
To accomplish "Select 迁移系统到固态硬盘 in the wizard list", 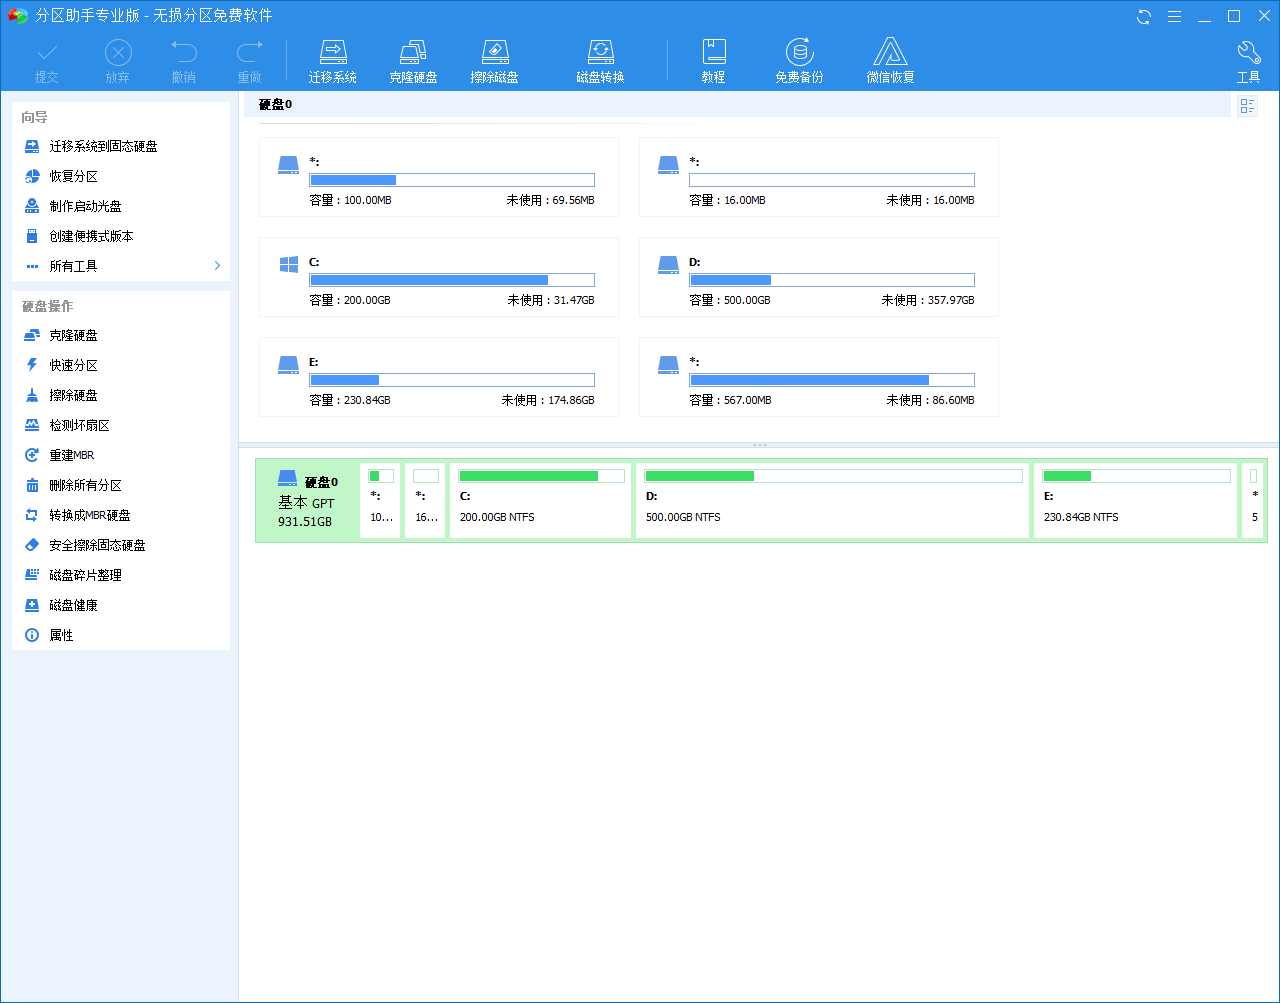I will pos(103,146).
